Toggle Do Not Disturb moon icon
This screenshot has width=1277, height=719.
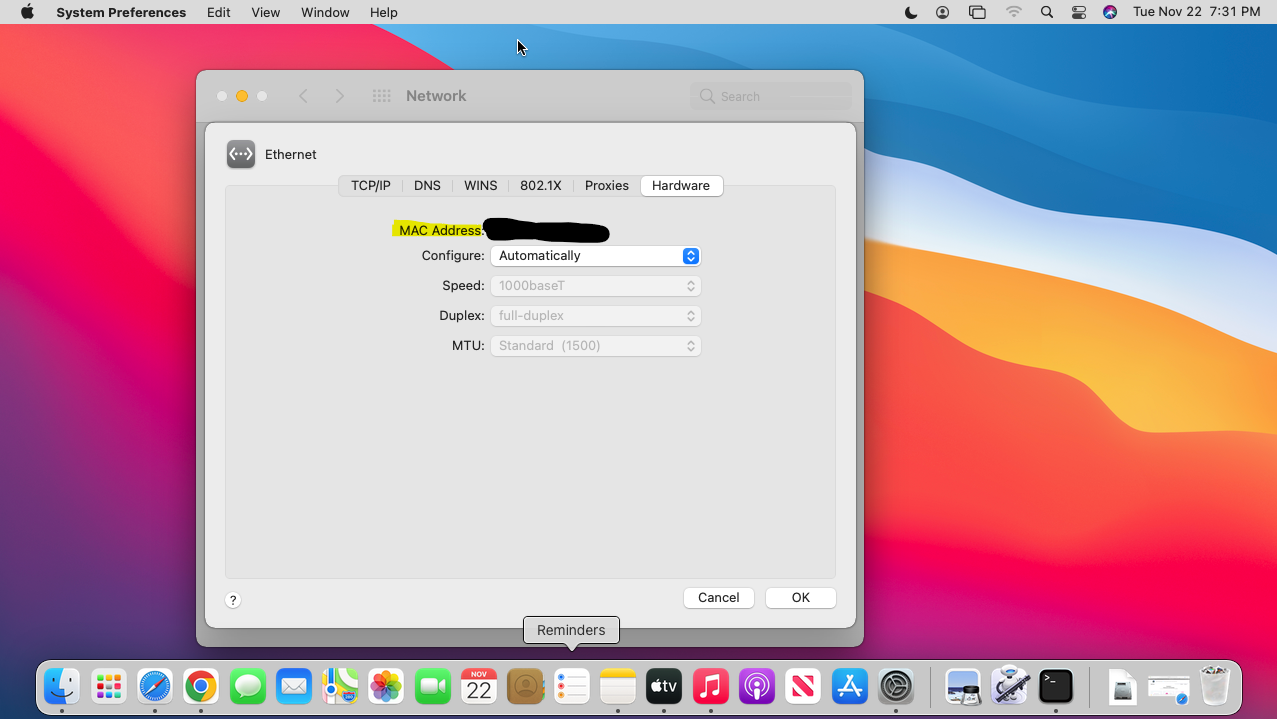coord(911,12)
